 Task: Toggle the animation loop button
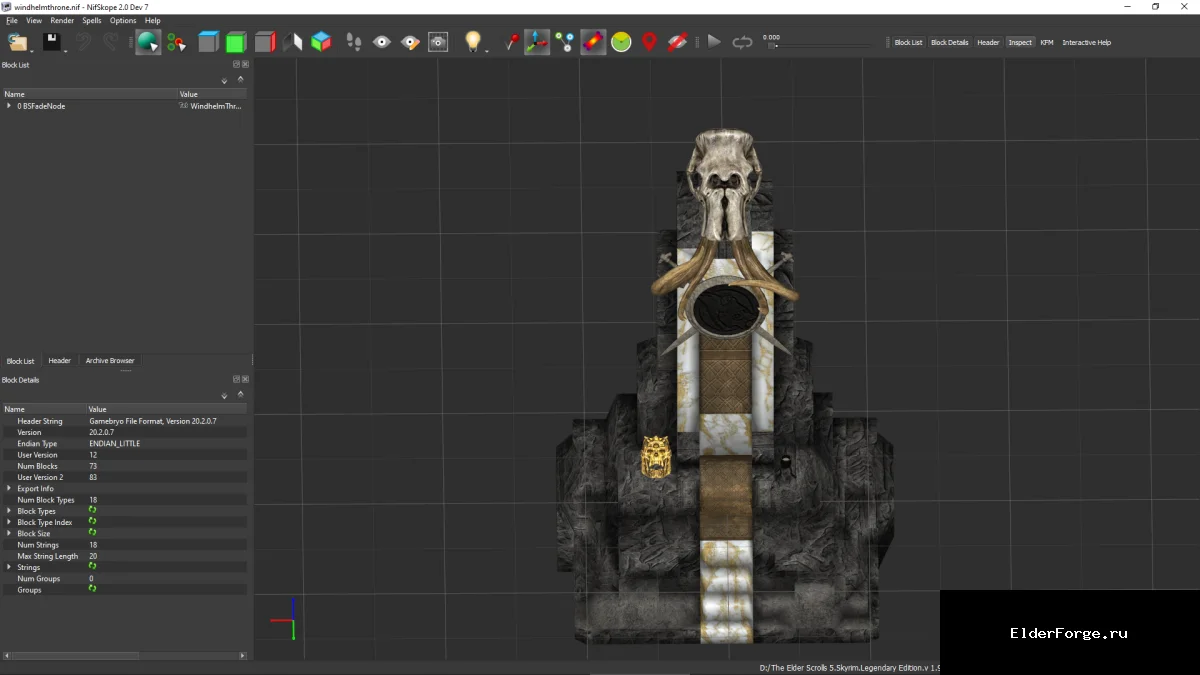tap(742, 42)
